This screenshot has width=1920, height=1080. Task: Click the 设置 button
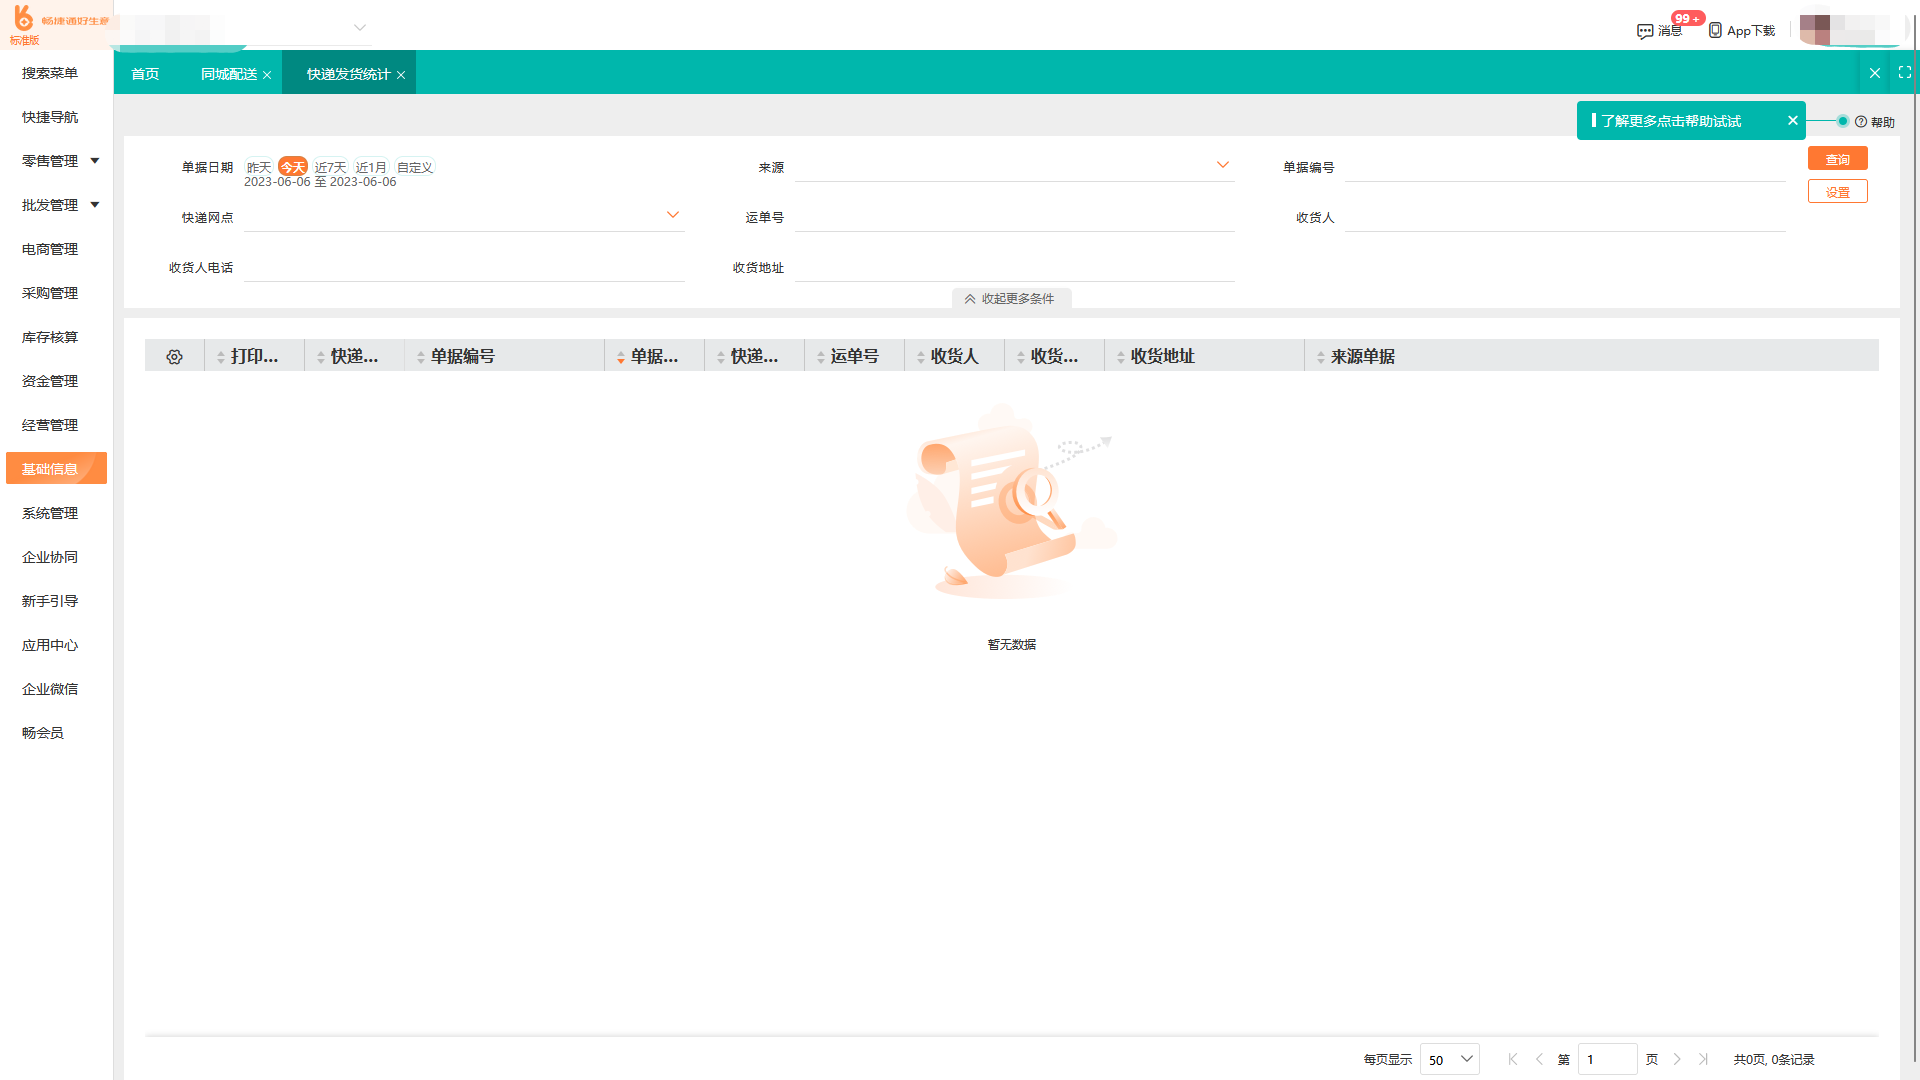1838,191
